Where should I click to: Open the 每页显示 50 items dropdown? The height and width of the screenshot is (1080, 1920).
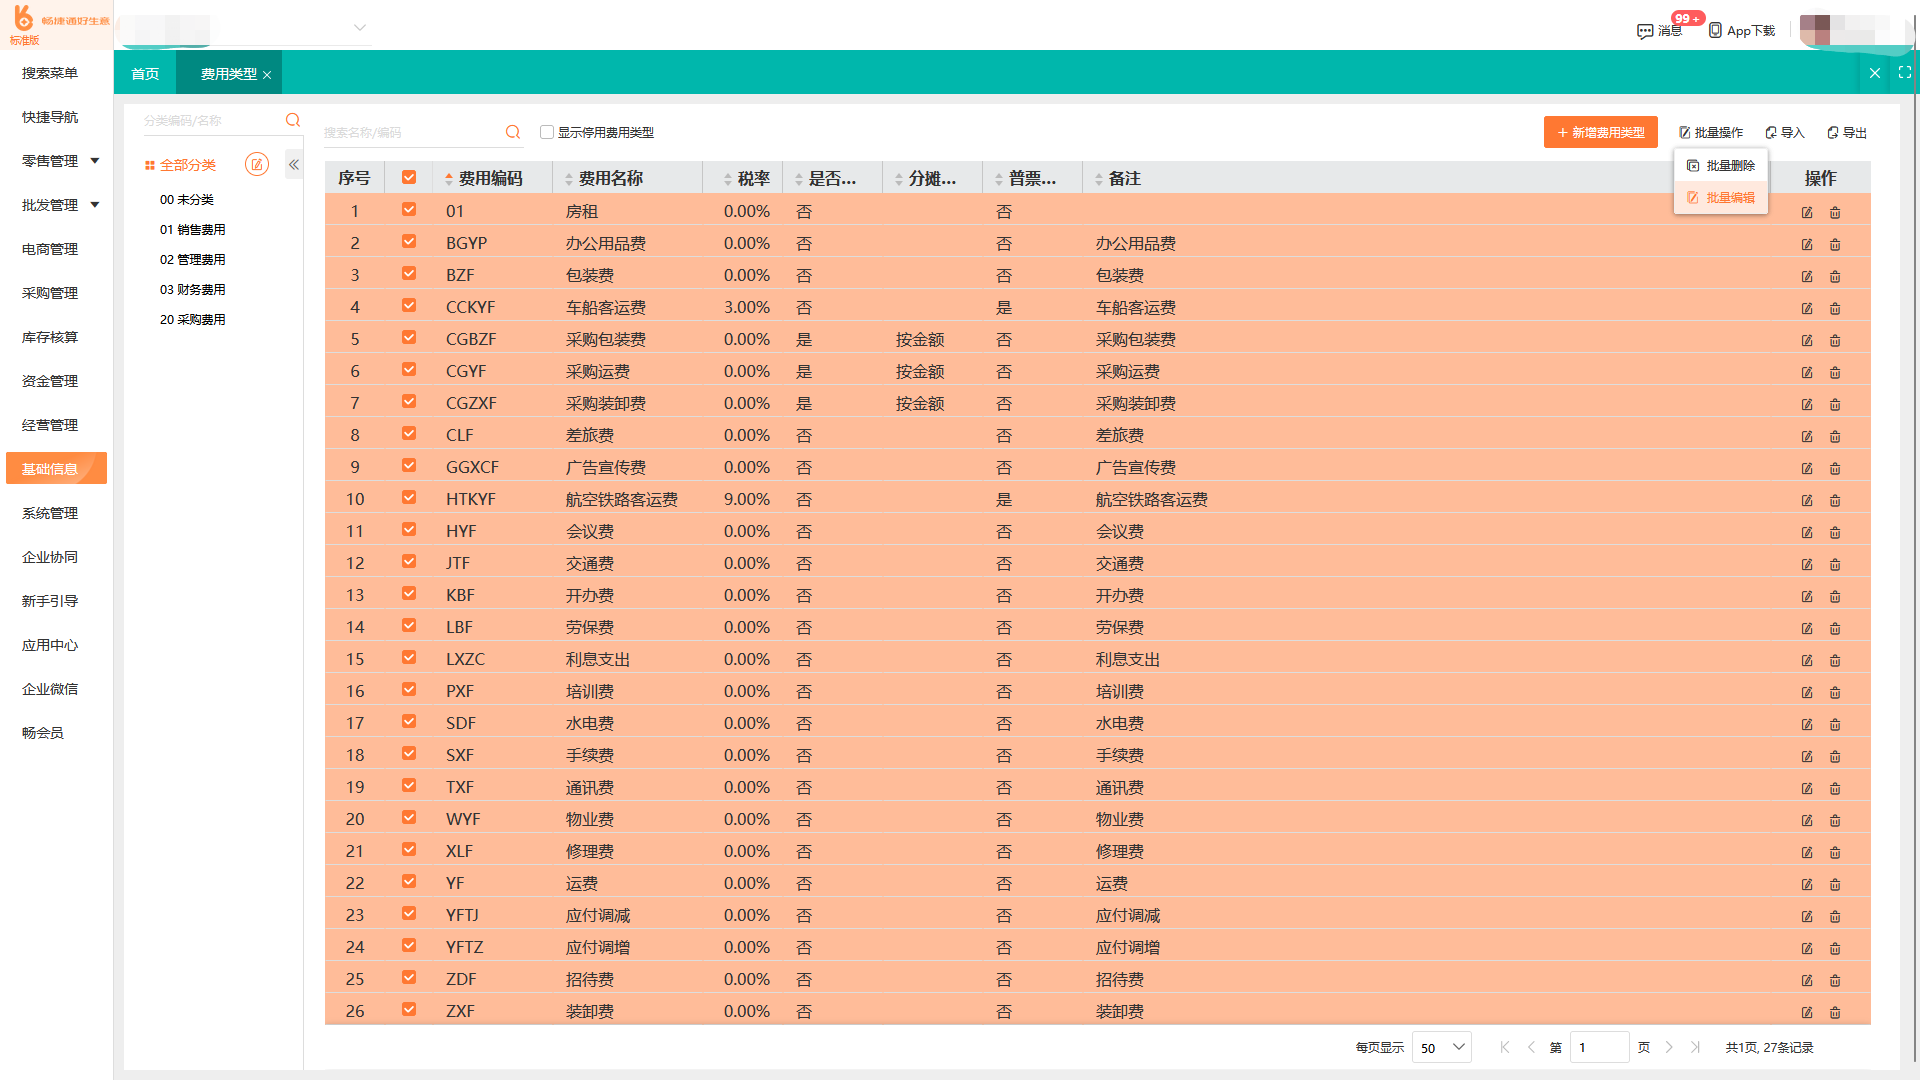coord(1440,1048)
